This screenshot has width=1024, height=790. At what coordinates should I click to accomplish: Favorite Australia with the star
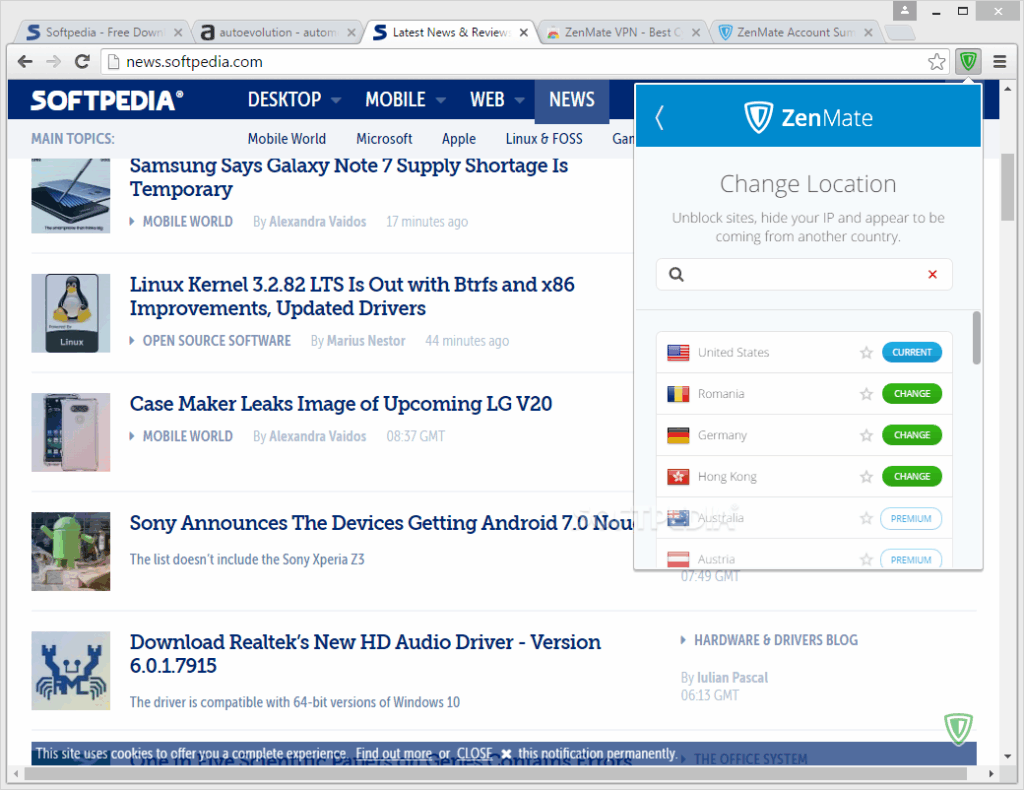pyautogui.click(x=867, y=518)
